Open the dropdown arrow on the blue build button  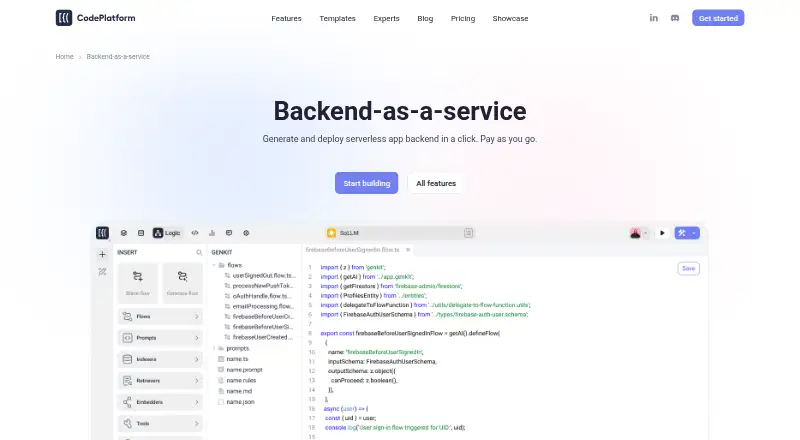694,233
